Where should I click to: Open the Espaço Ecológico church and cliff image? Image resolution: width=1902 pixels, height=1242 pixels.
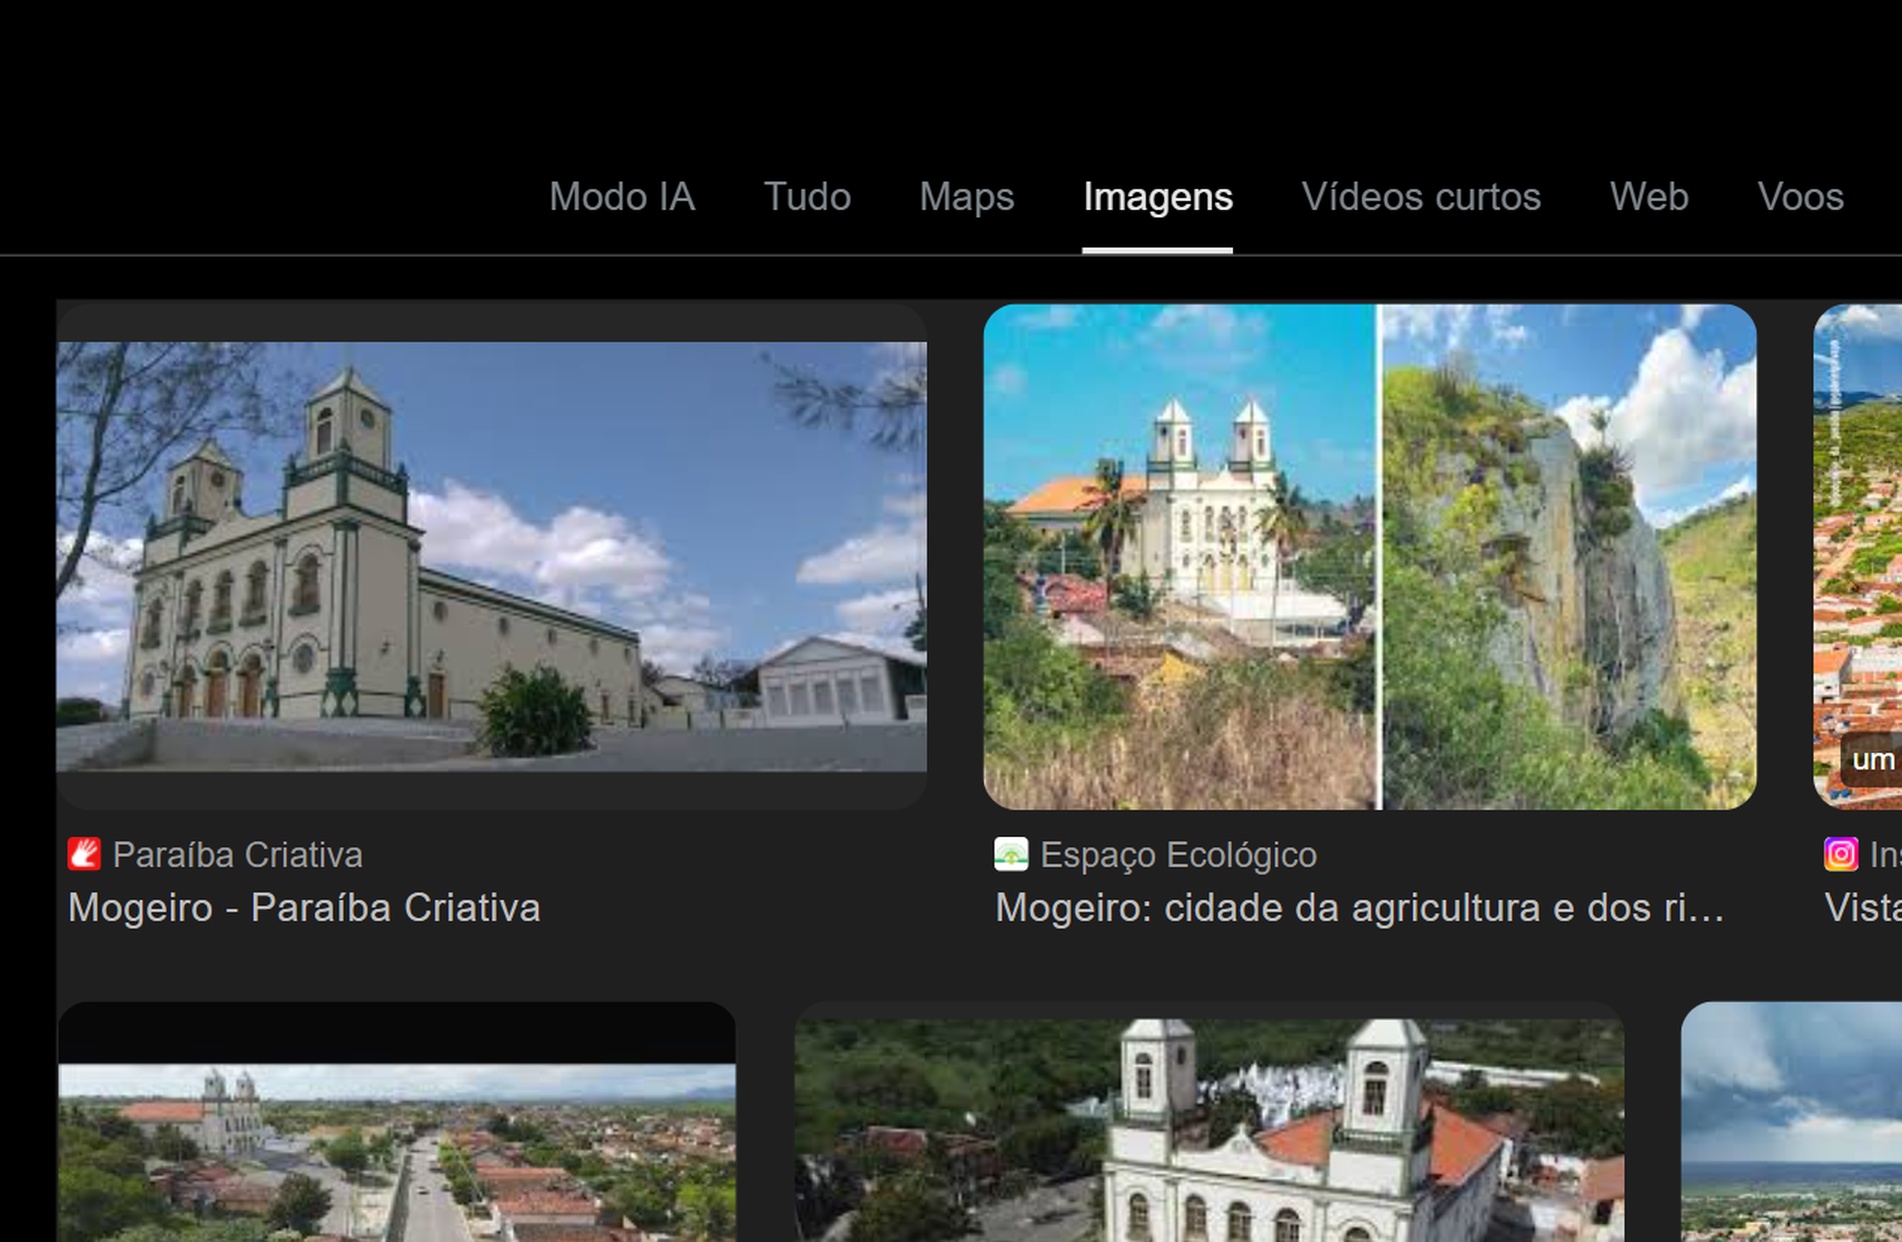[x=1369, y=556]
